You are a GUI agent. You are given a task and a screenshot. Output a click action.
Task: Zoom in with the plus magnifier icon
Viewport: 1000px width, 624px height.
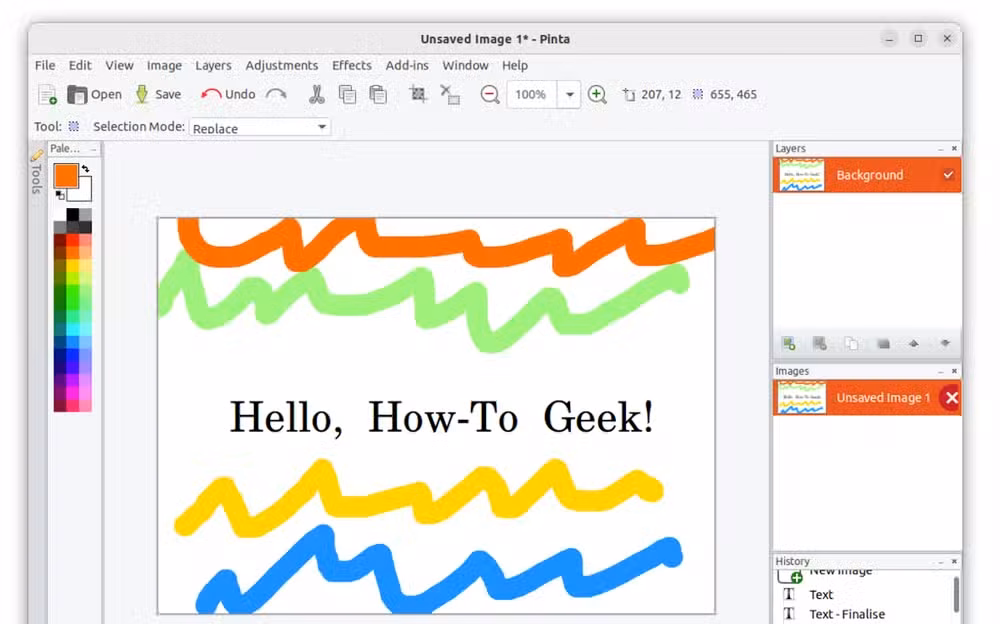[597, 94]
